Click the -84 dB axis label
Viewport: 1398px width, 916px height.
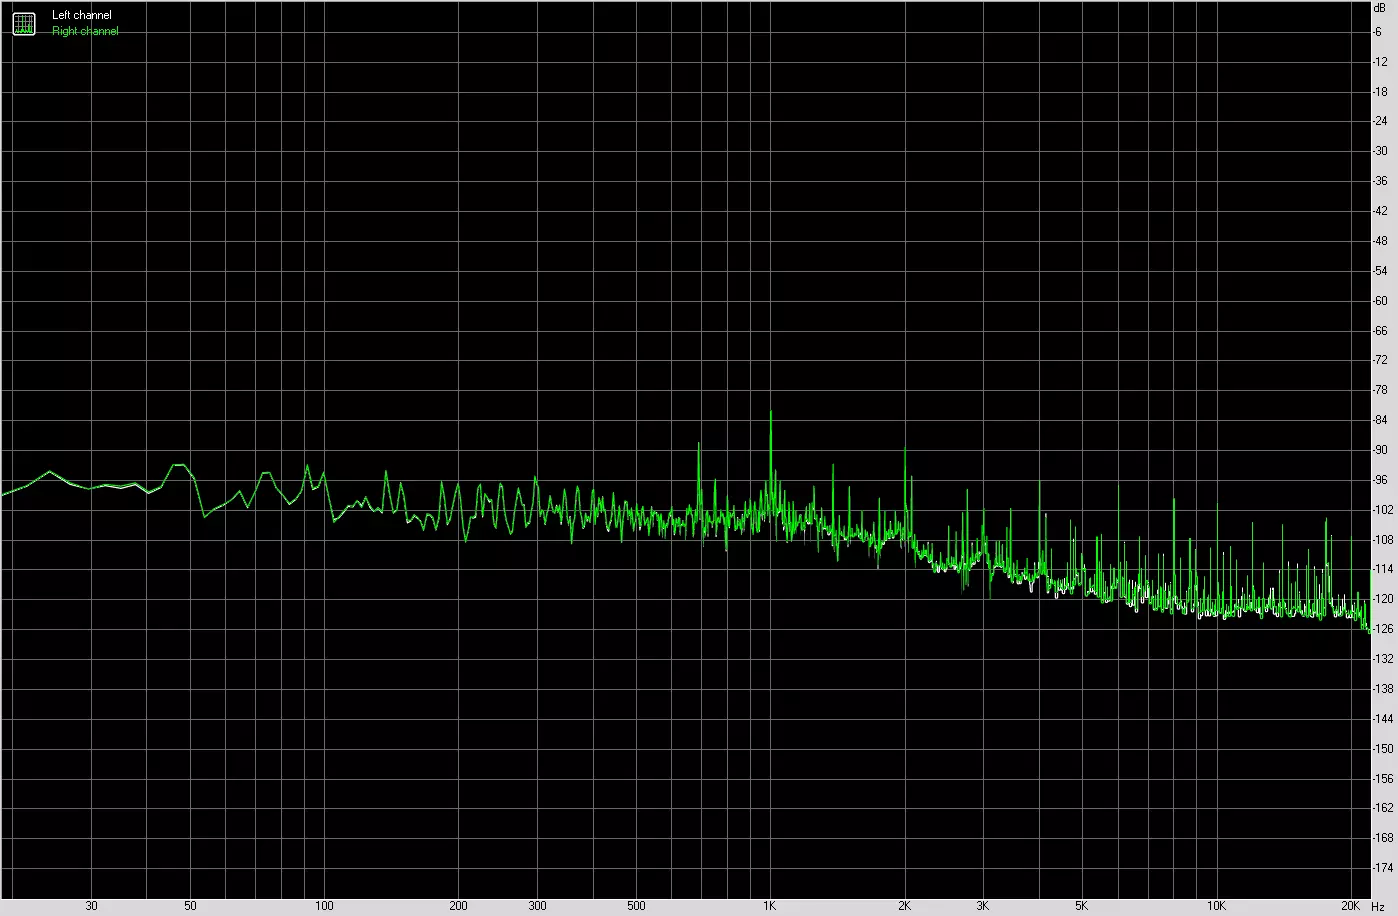(1380, 420)
